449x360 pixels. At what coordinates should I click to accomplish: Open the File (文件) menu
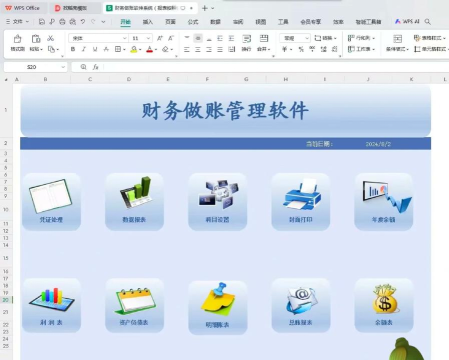[x=18, y=22]
